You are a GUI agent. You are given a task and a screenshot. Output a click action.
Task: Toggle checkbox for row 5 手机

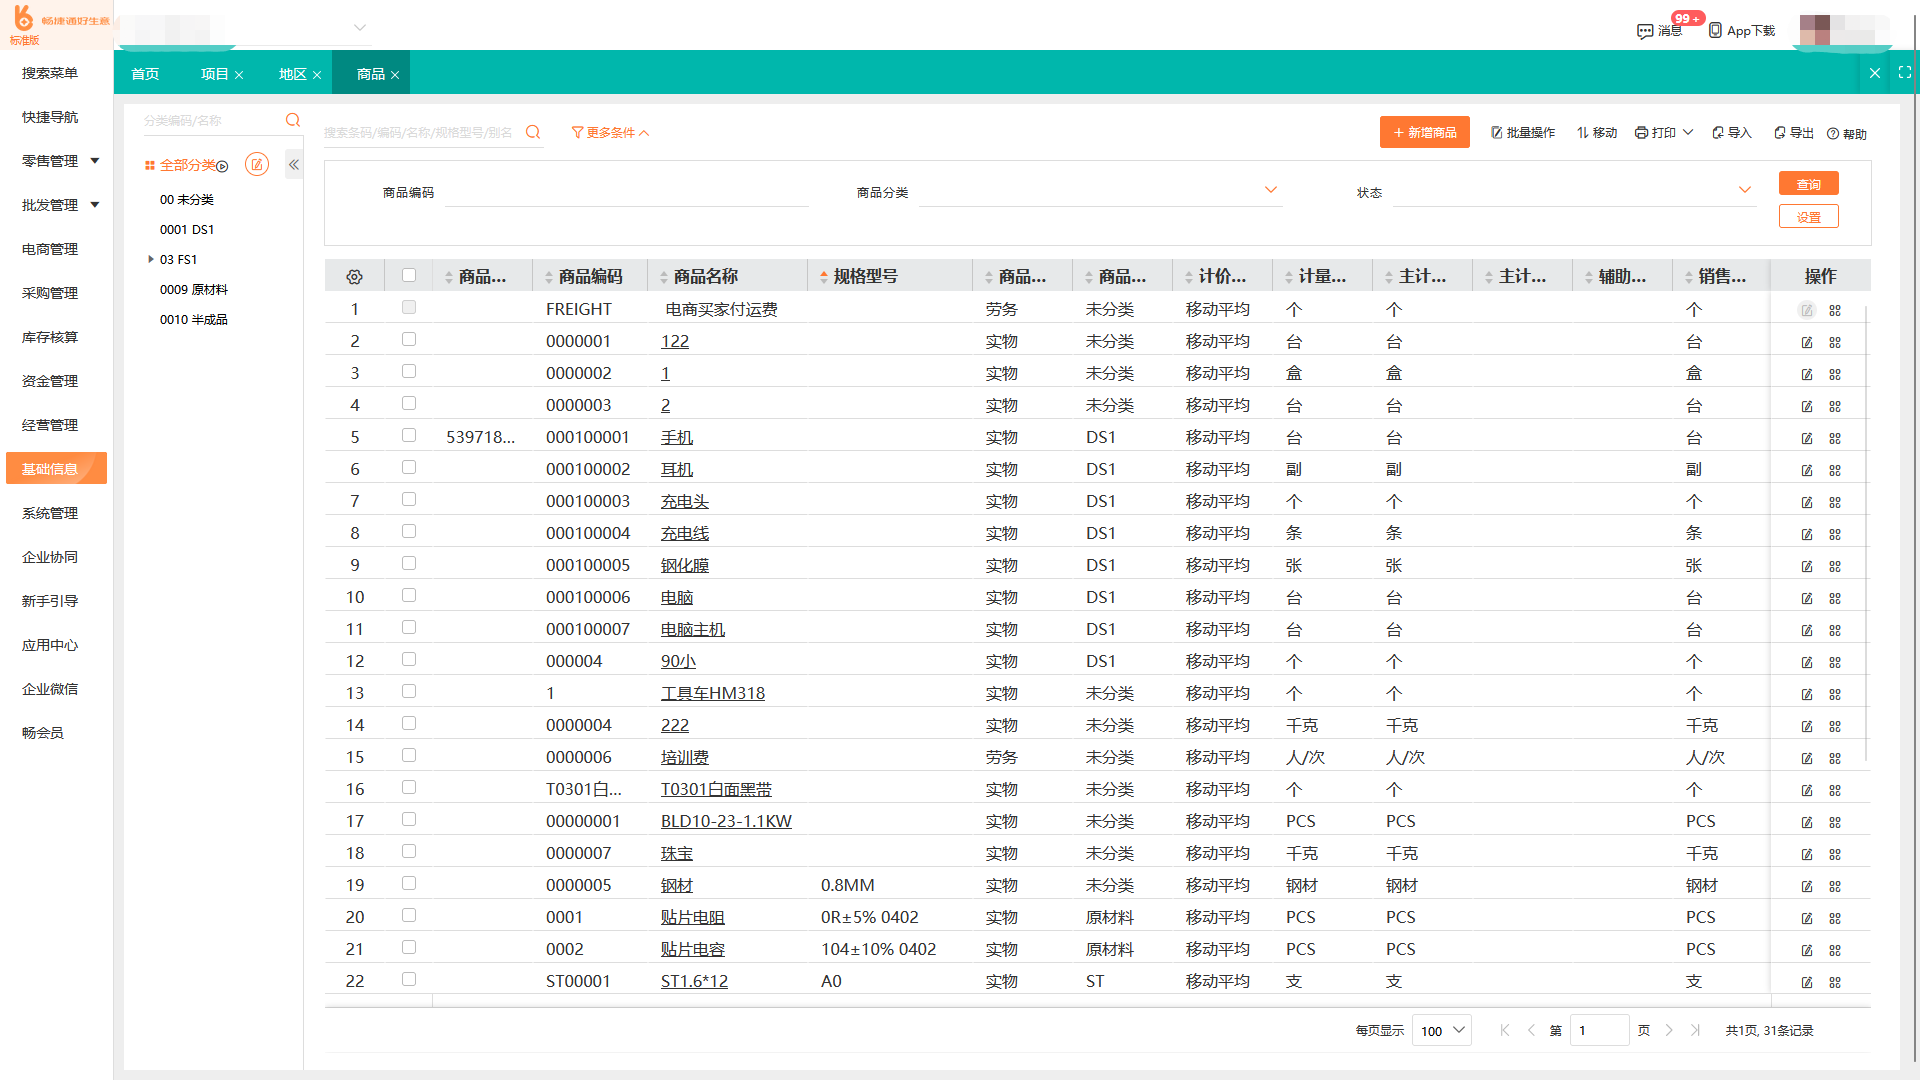click(410, 435)
